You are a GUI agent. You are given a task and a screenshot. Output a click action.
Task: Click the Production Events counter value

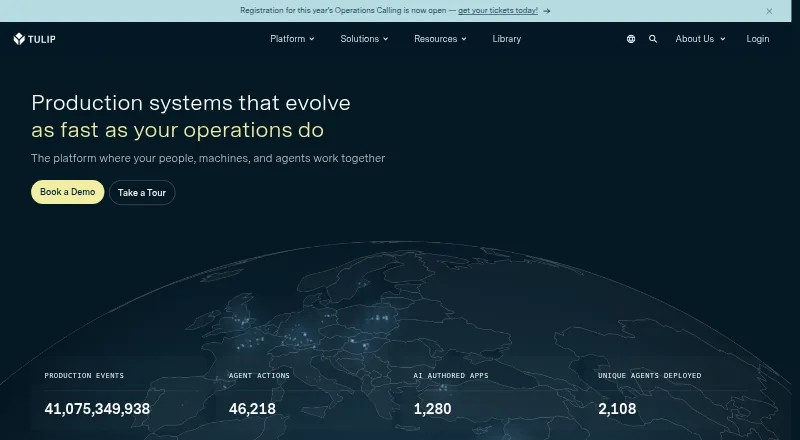(97, 409)
